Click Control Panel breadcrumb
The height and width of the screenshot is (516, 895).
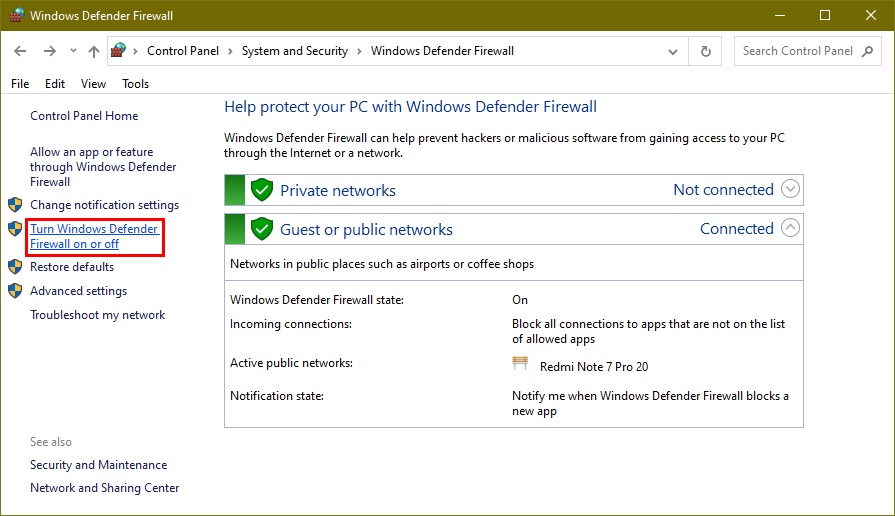pos(183,51)
